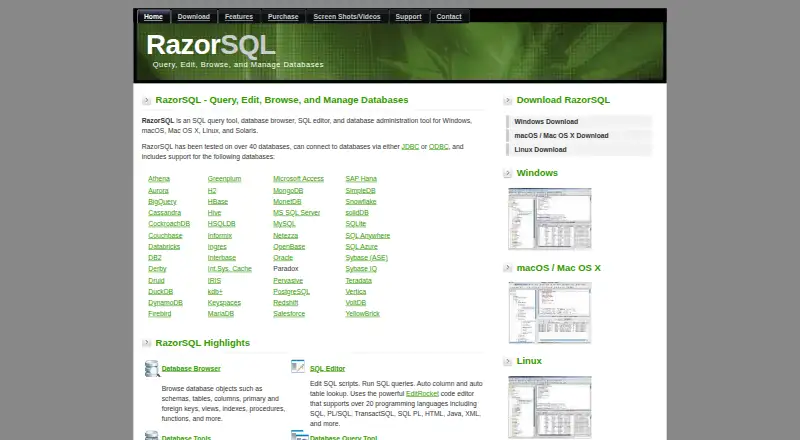Viewport: 800px width, 440px height.
Task: Open the BigQuery link
Action: point(162,202)
